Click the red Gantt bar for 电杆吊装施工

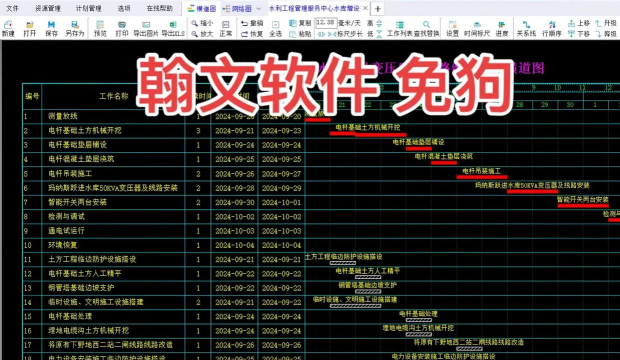click(482, 177)
